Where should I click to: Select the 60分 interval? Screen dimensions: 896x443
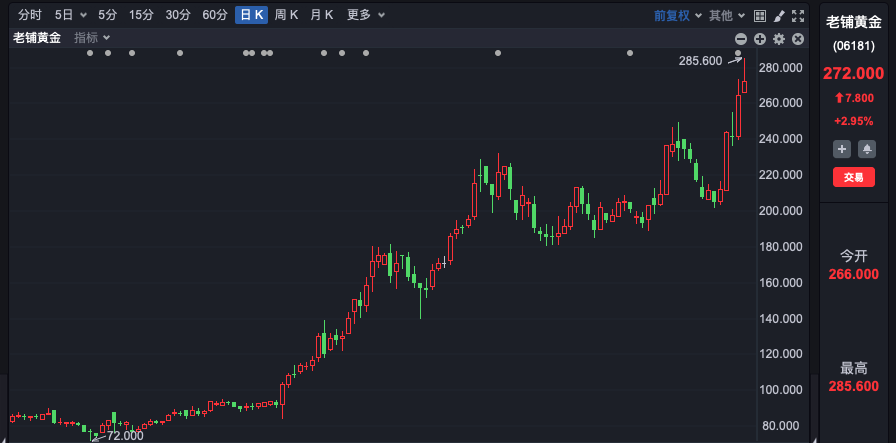click(214, 15)
